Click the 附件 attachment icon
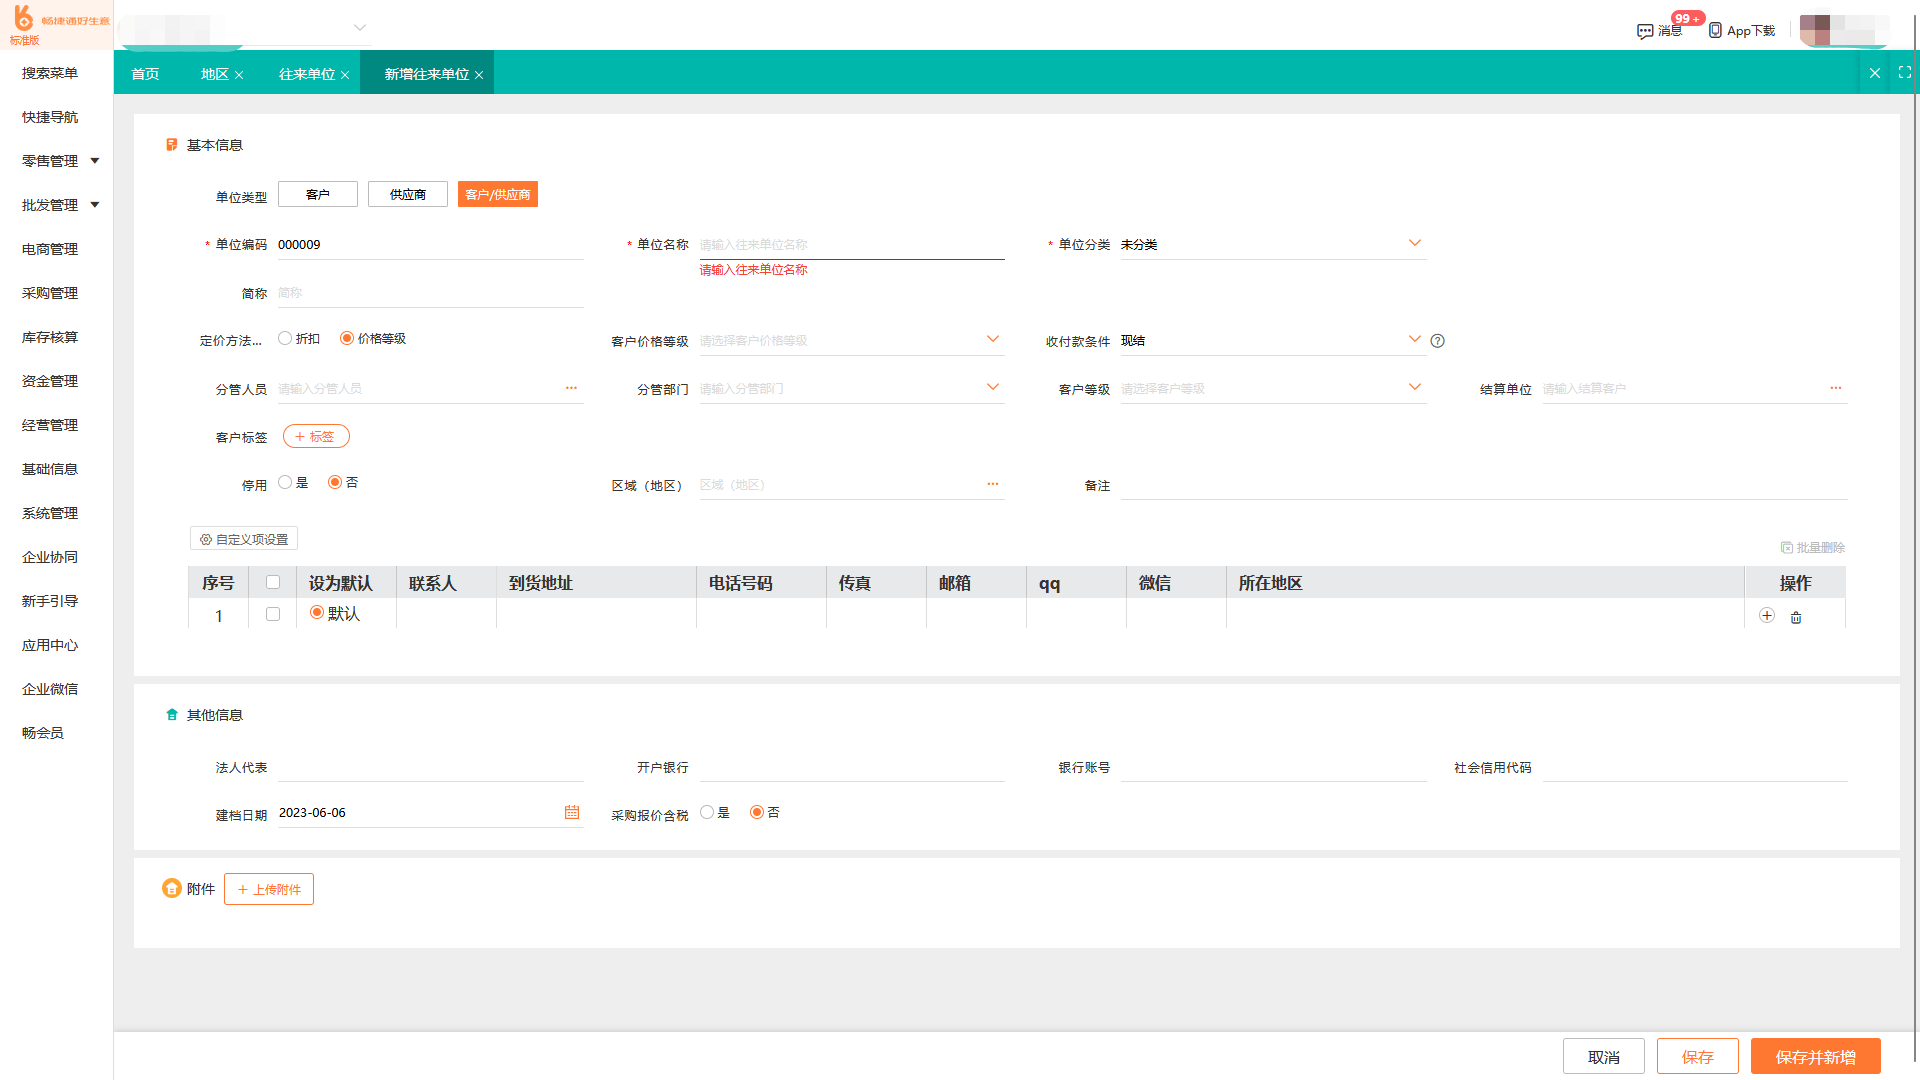 (169, 889)
